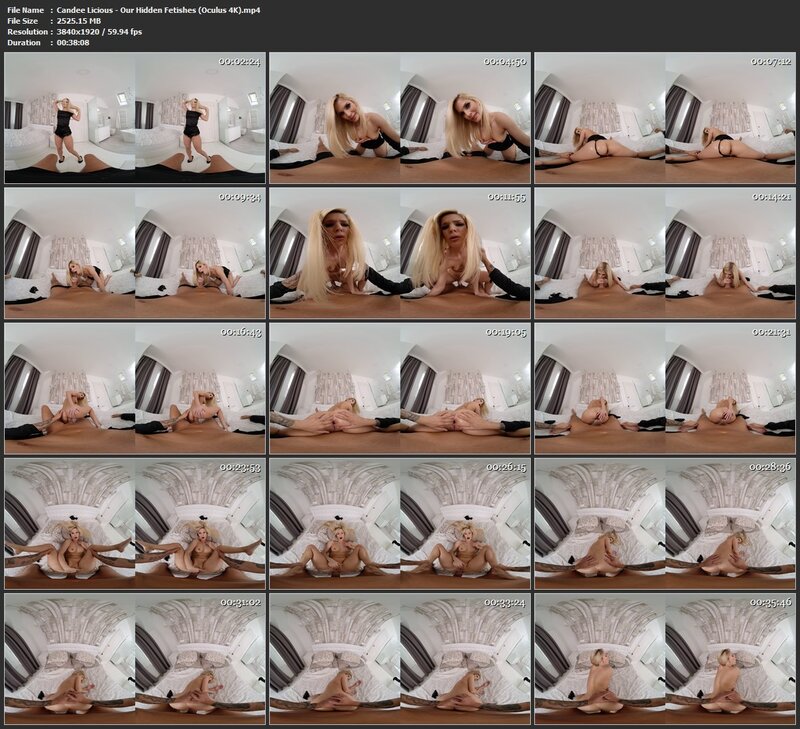Click the thumbnail timestamped 00:02:24
The image size is (800, 729).
click(135, 118)
